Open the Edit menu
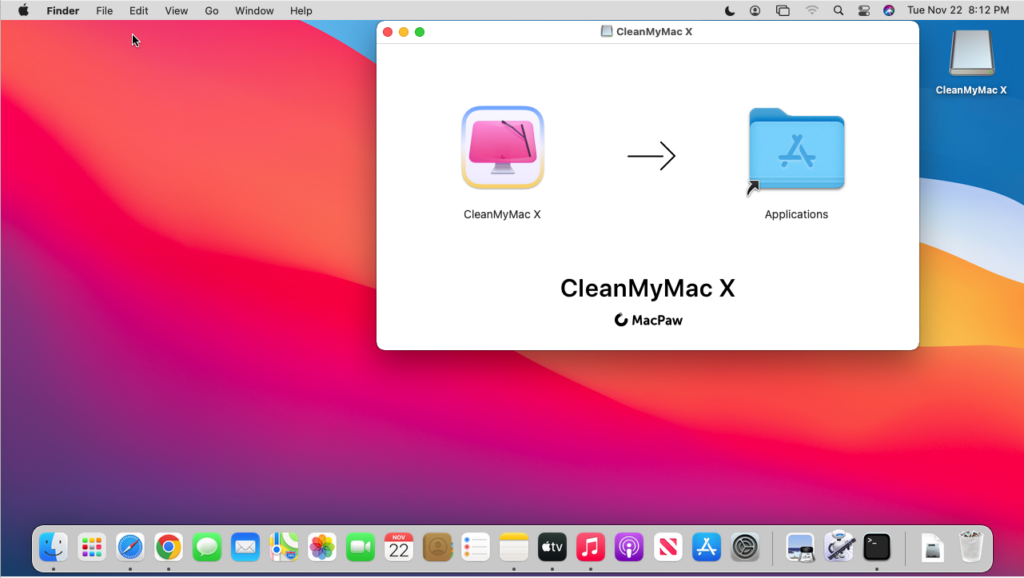This screenshot has height=578, width=1024. click(138, 10)
